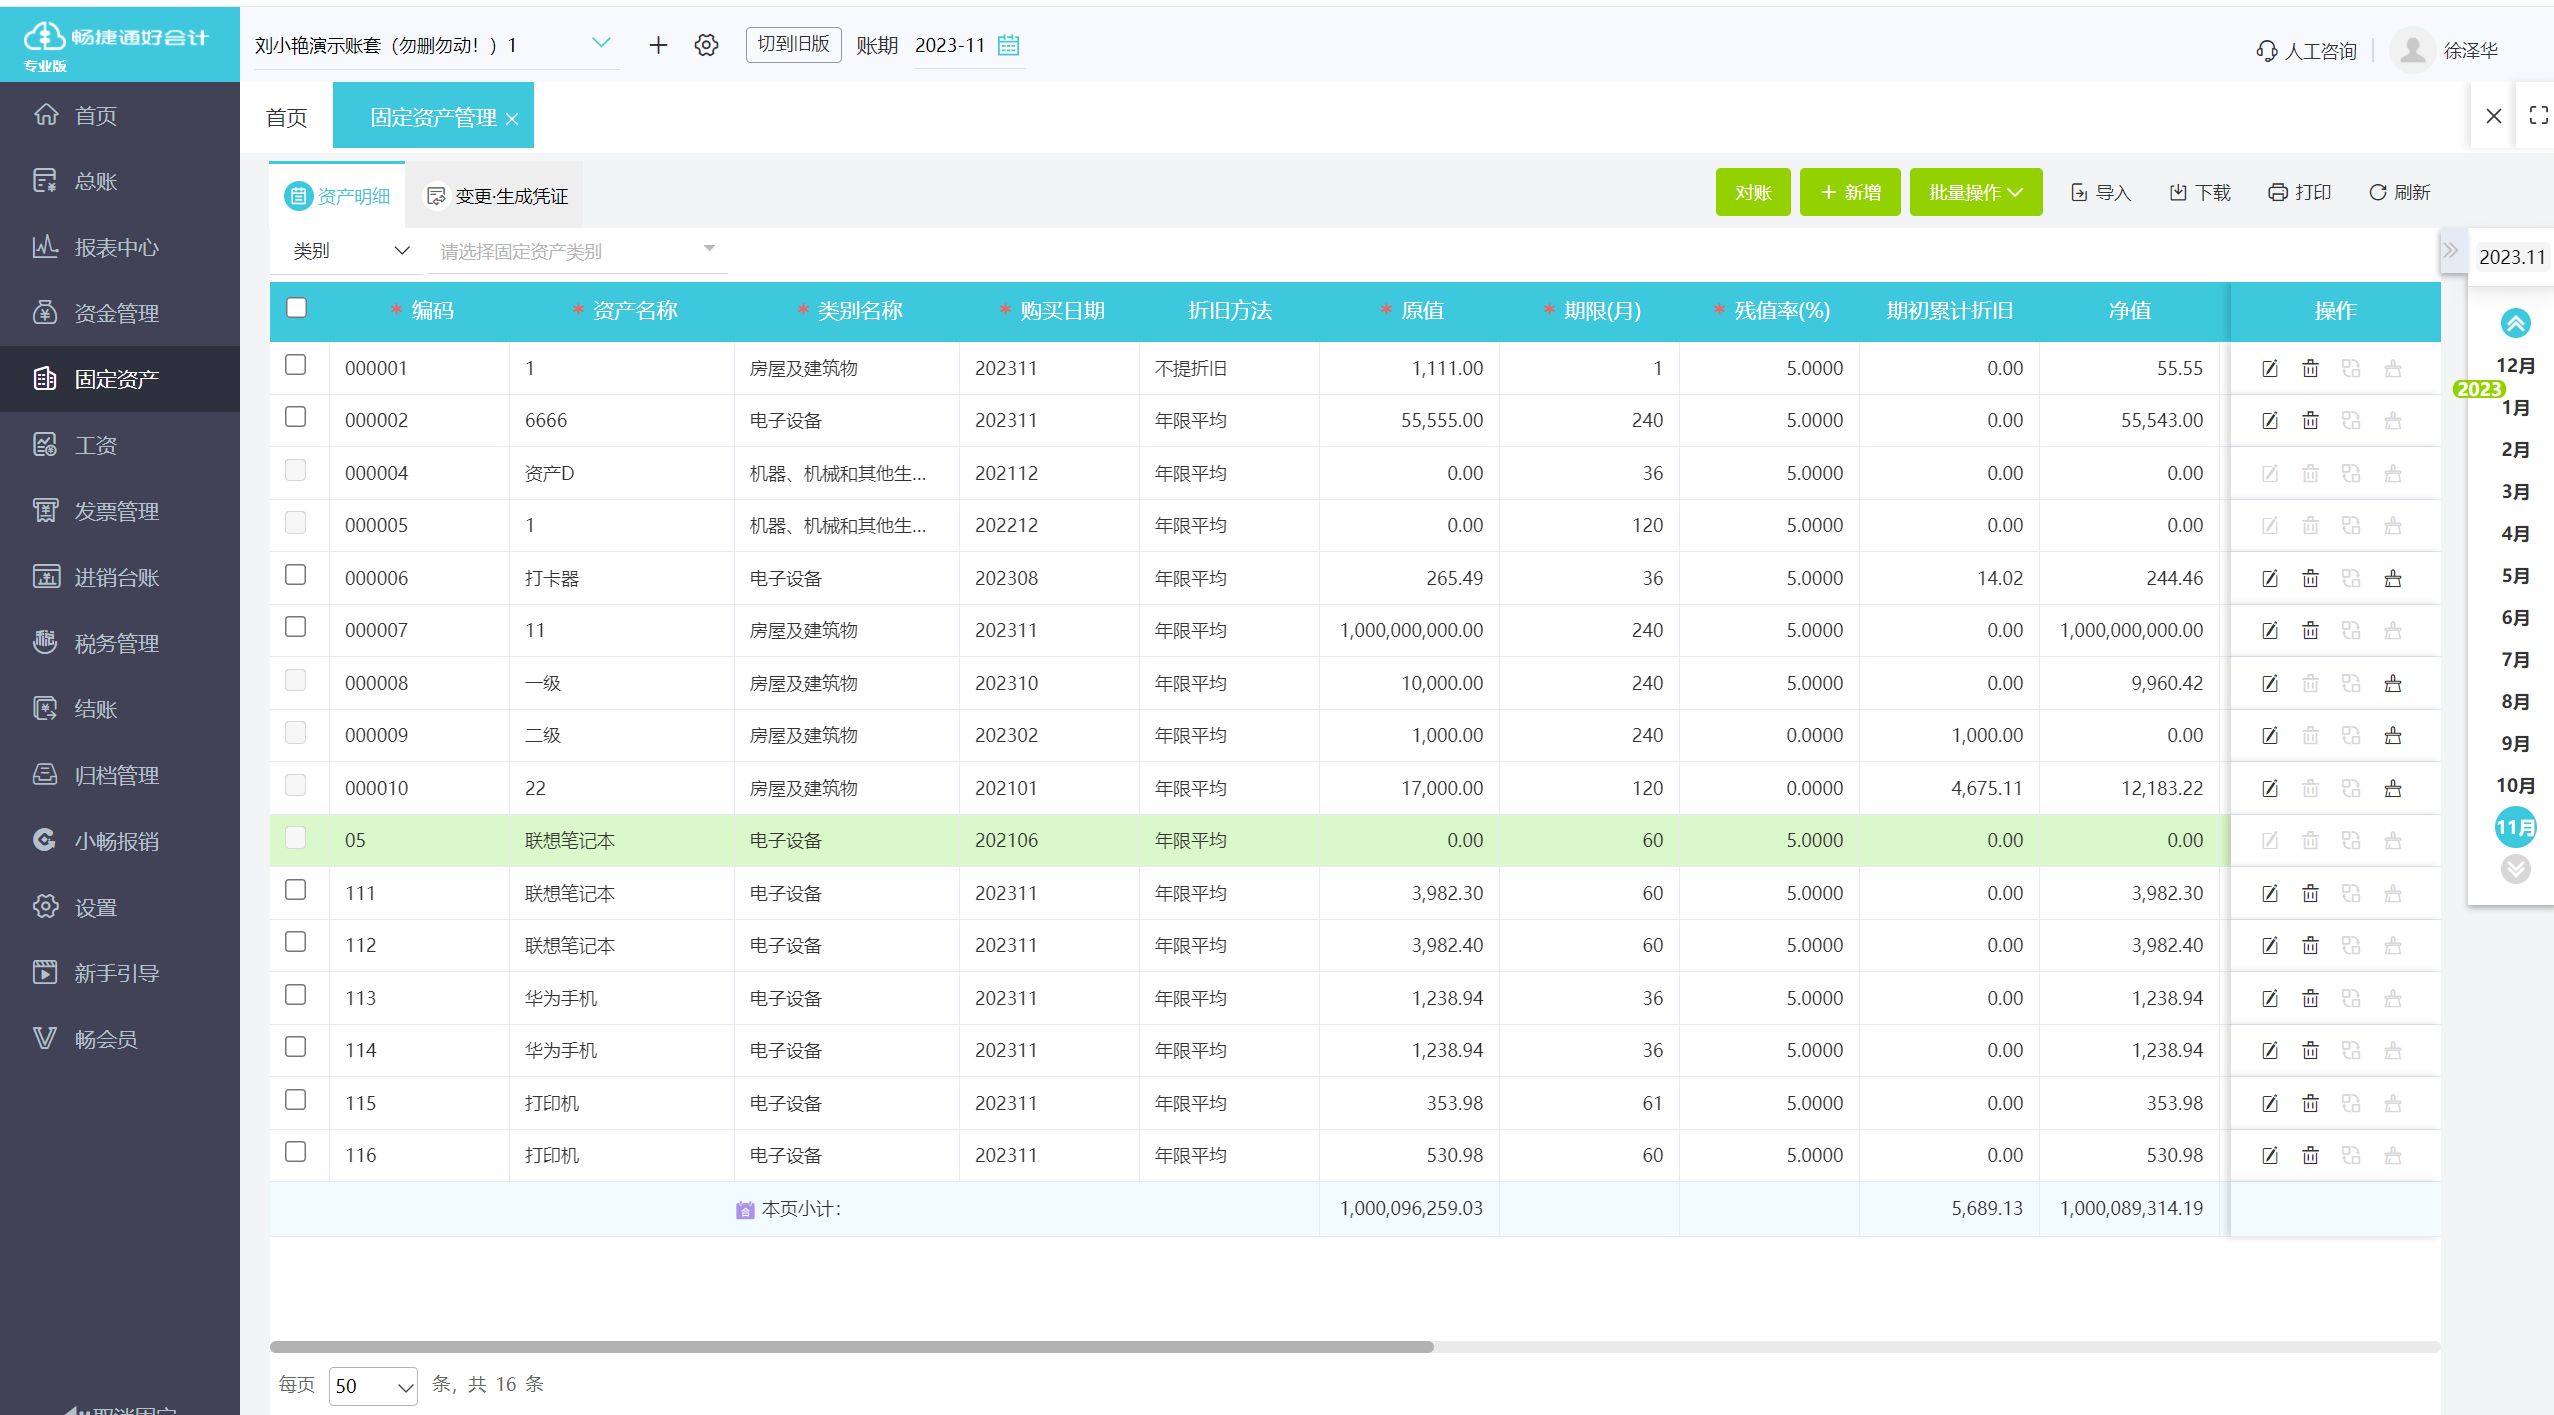Toggle the select-all checkbox in header row
2554x1415 pixels.
[296, 310]
